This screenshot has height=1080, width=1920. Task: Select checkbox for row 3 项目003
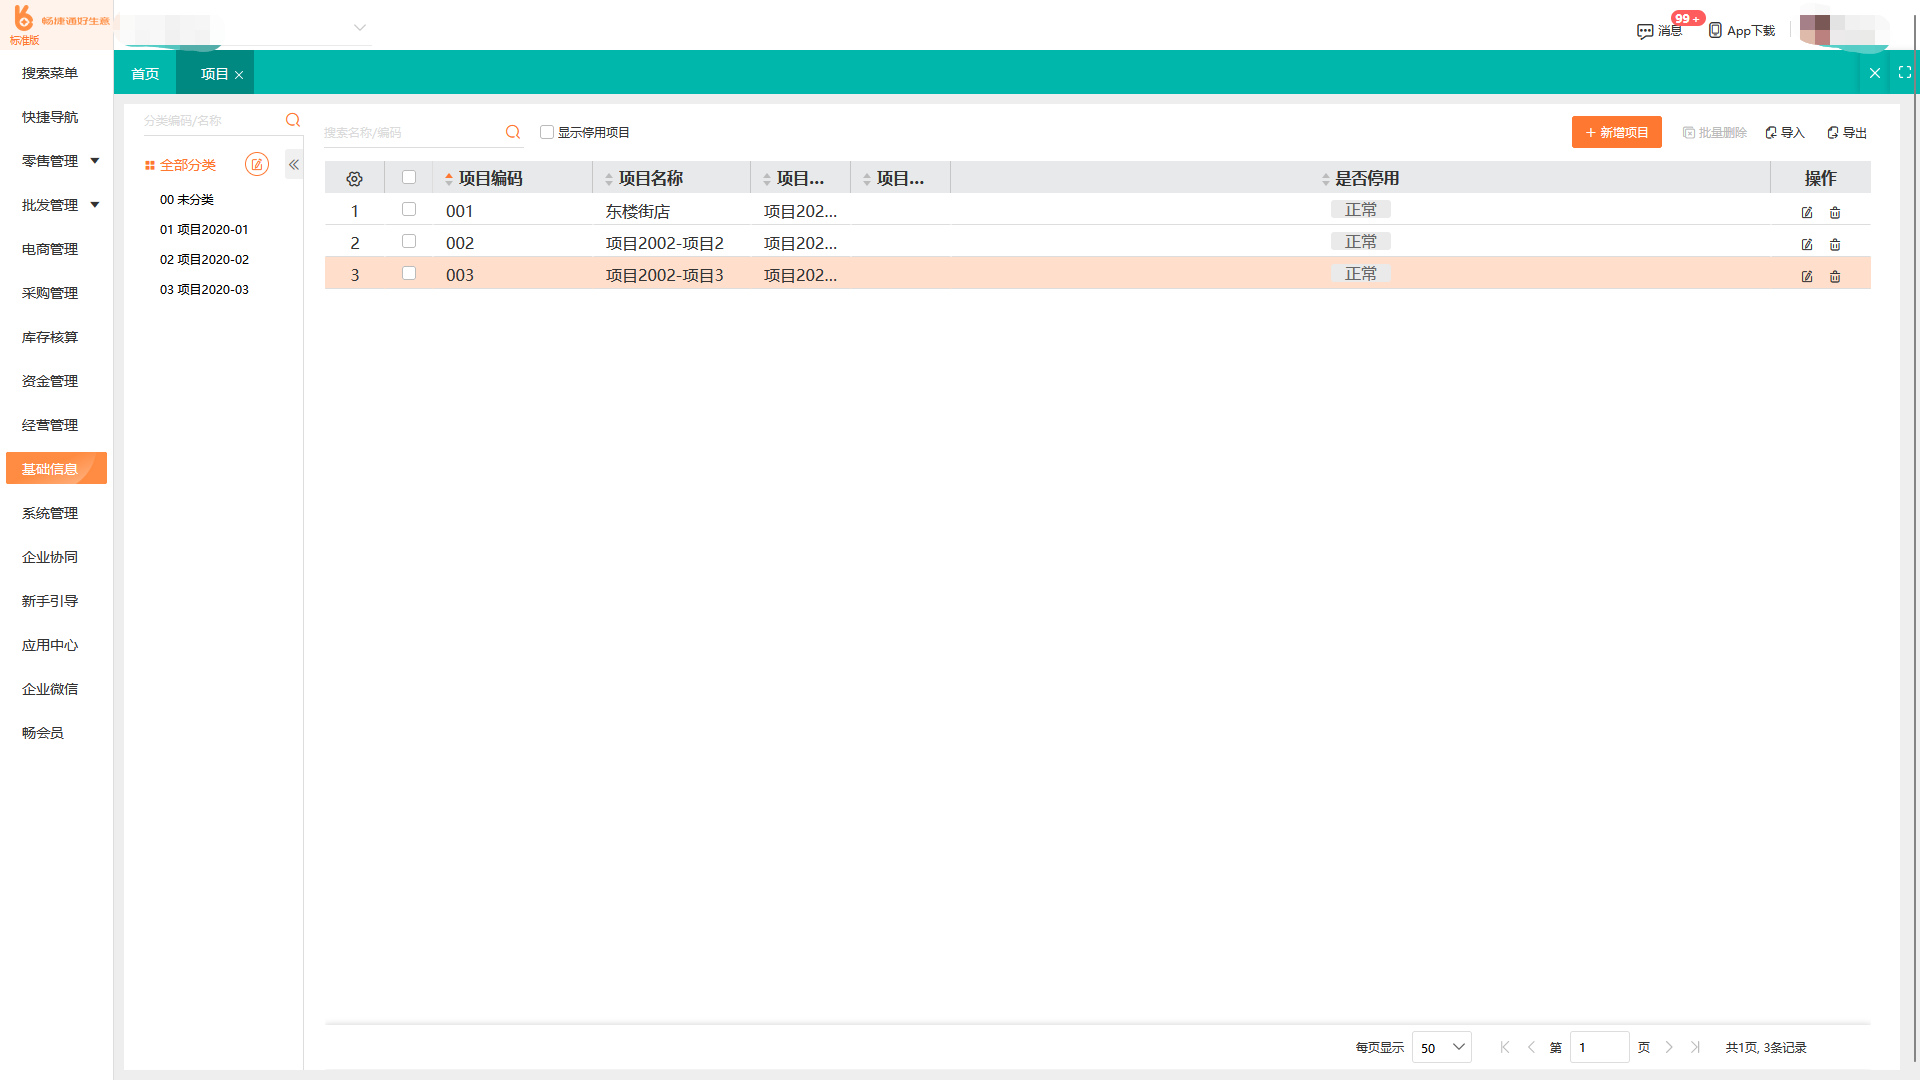point(409,273)
